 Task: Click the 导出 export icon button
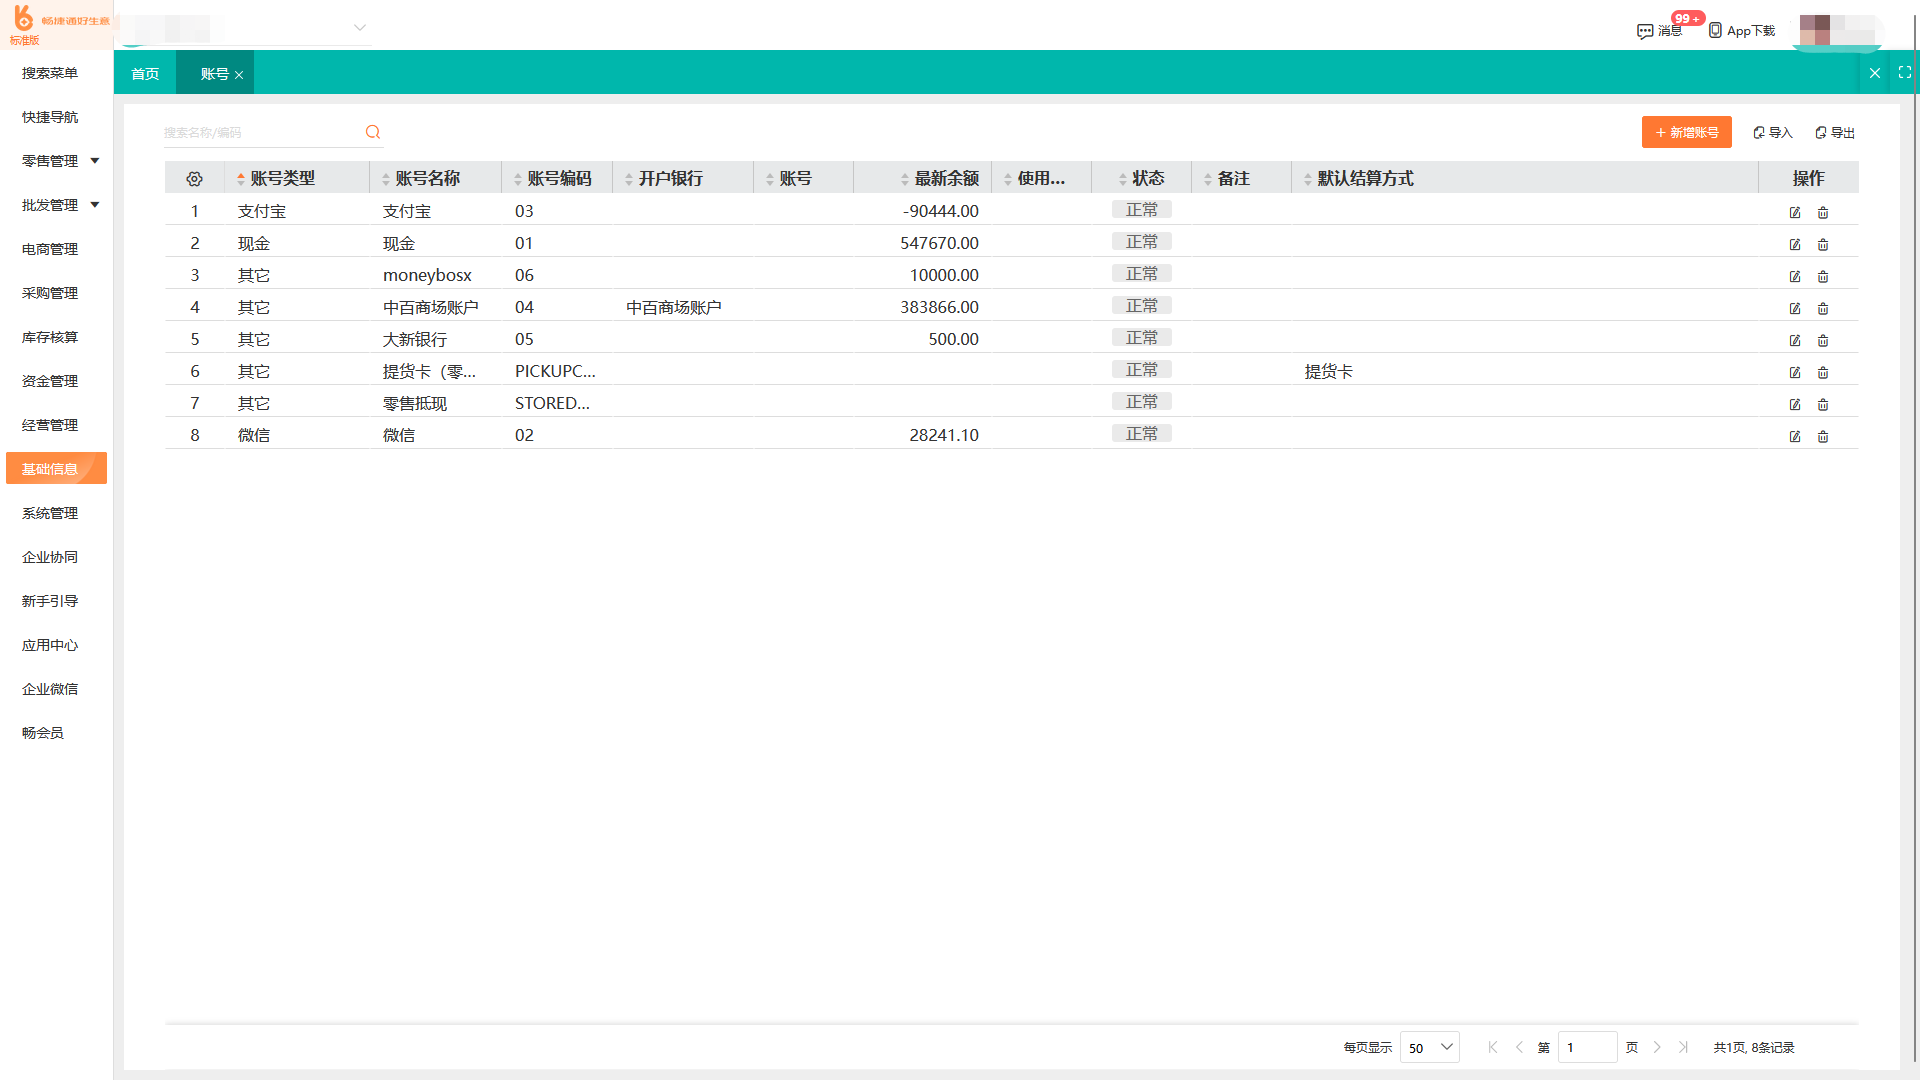coord(1834,132)
